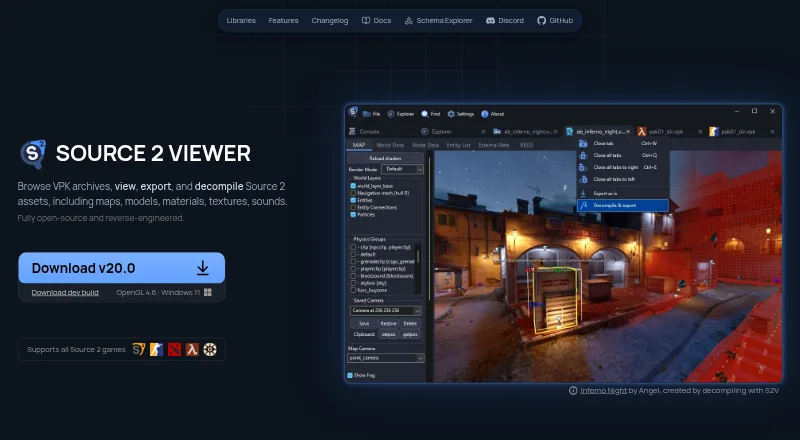Choose Close all tabs to right menu entry
The height and width of the screenshot is (440, 800).
[622, 167]
